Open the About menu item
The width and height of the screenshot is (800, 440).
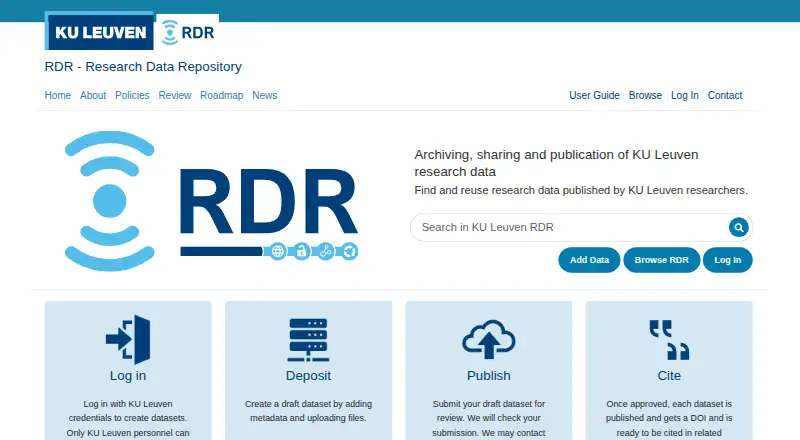(93, 95)
